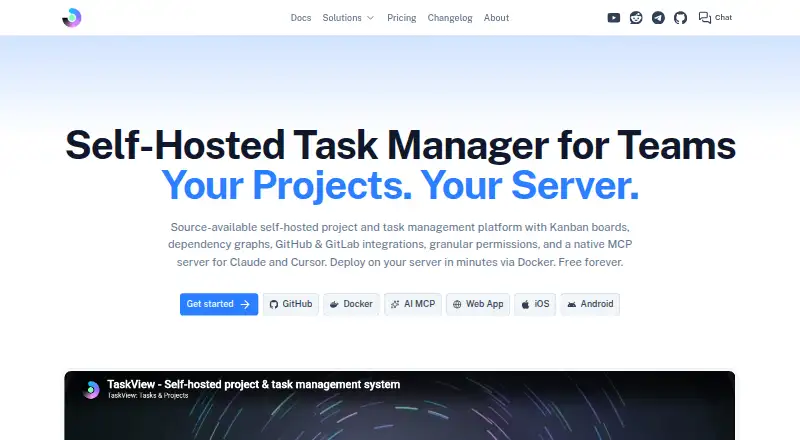
Task: Open the YouTube channel icon
Action: click(x=614, y=18)
